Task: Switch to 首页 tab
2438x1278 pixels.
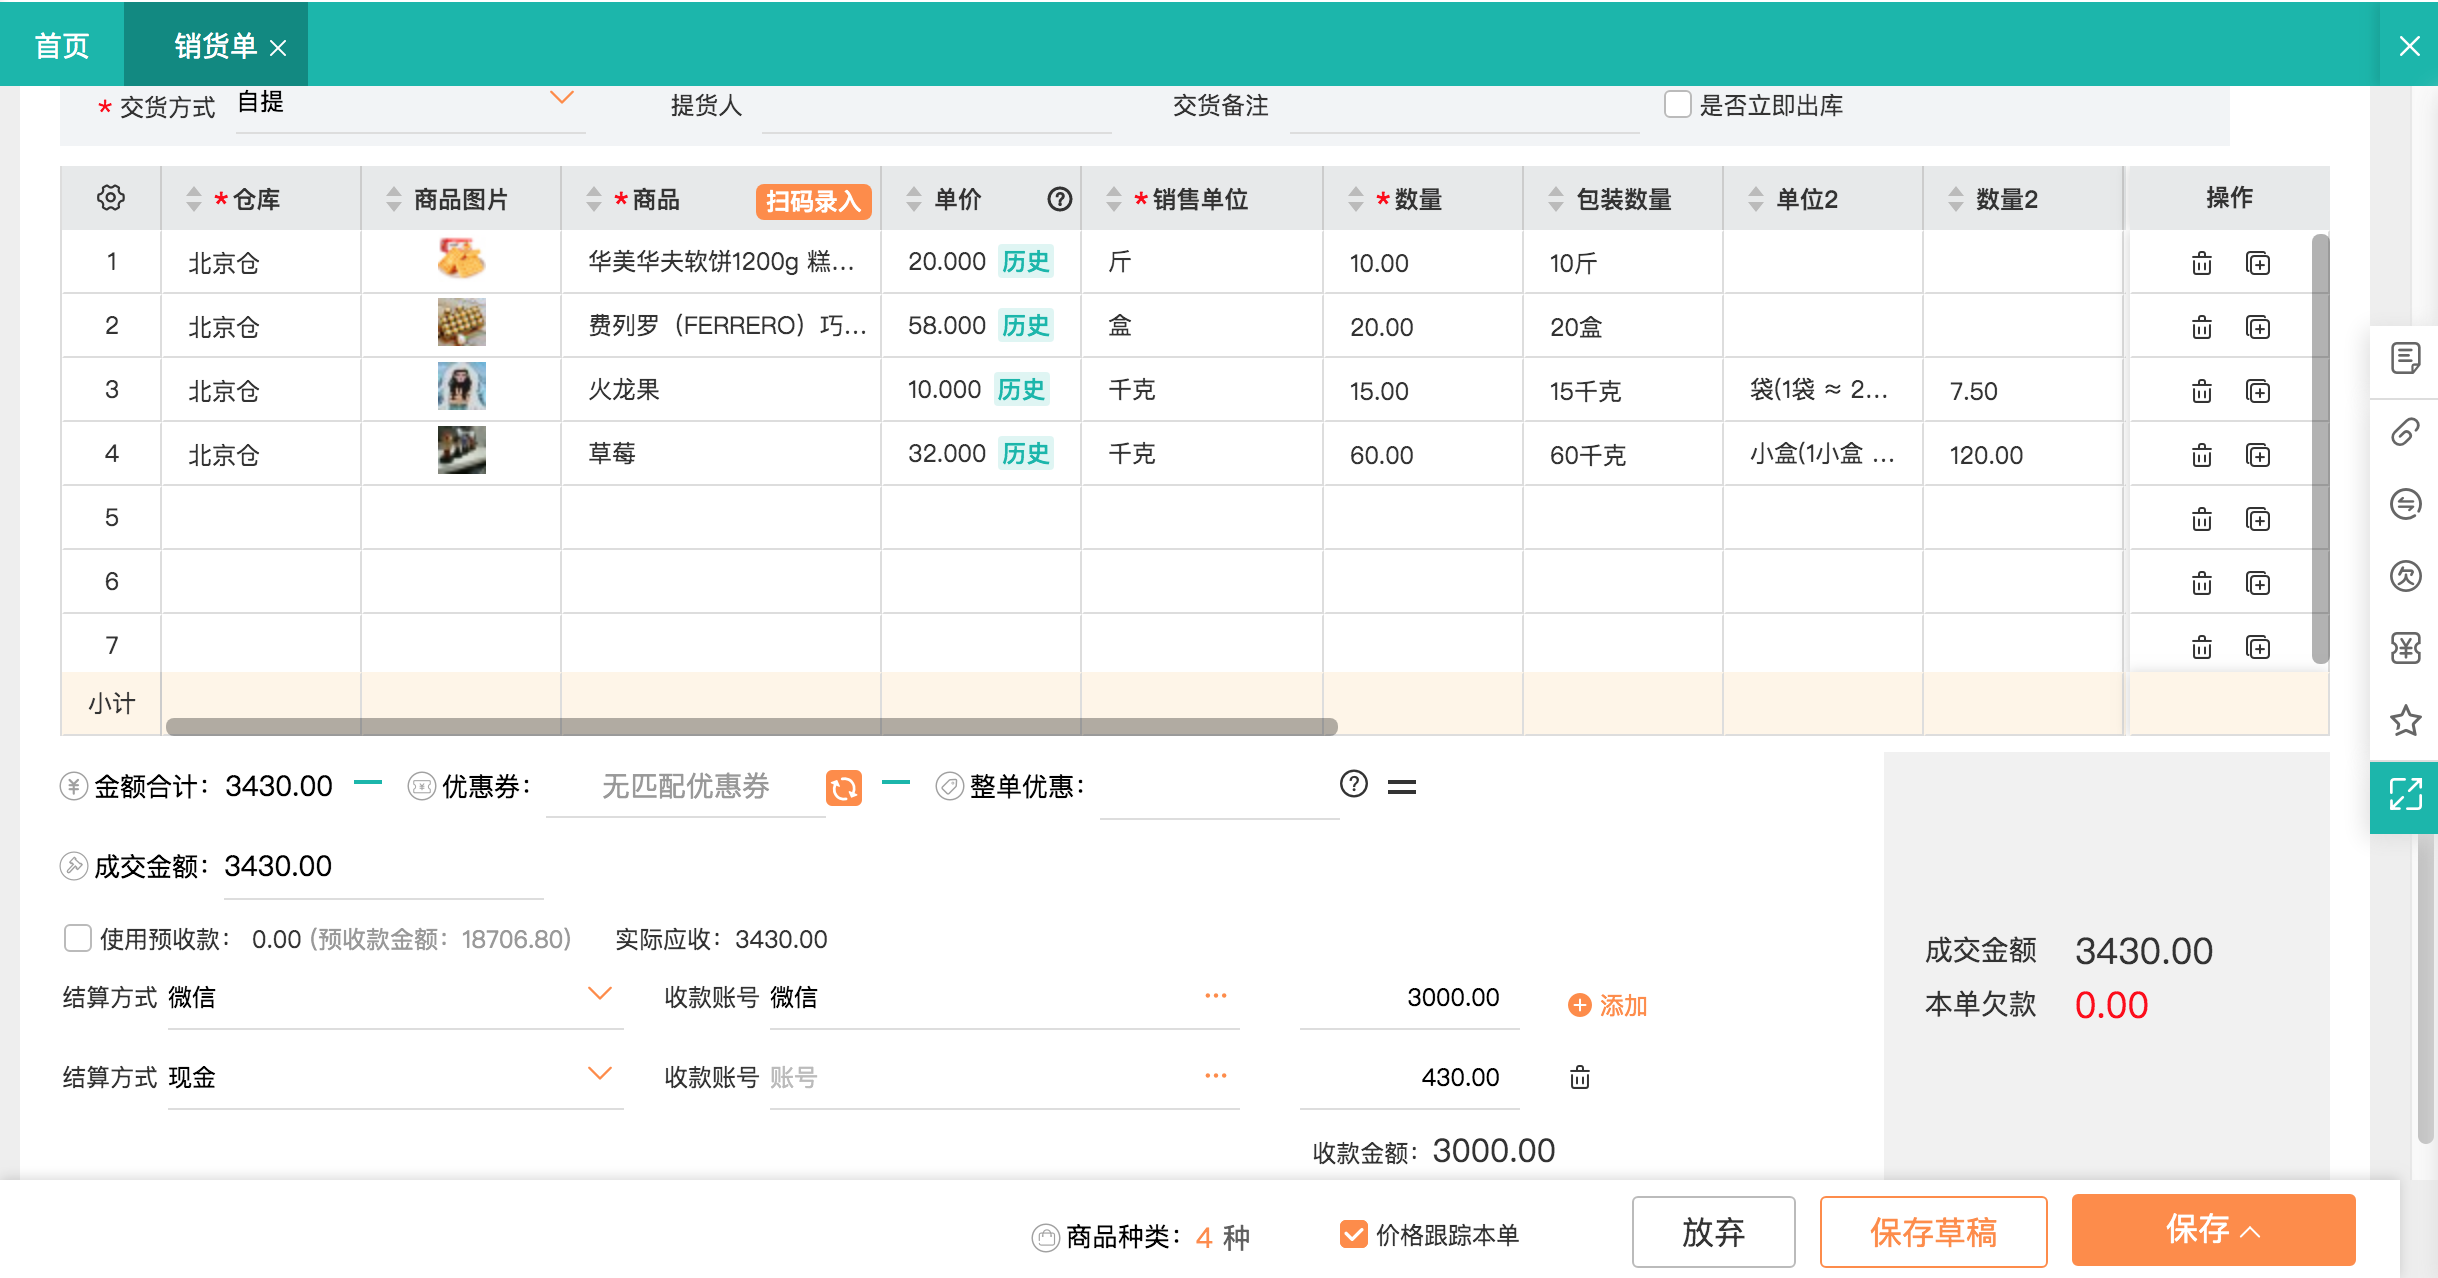Action: [x=66, y=45]
